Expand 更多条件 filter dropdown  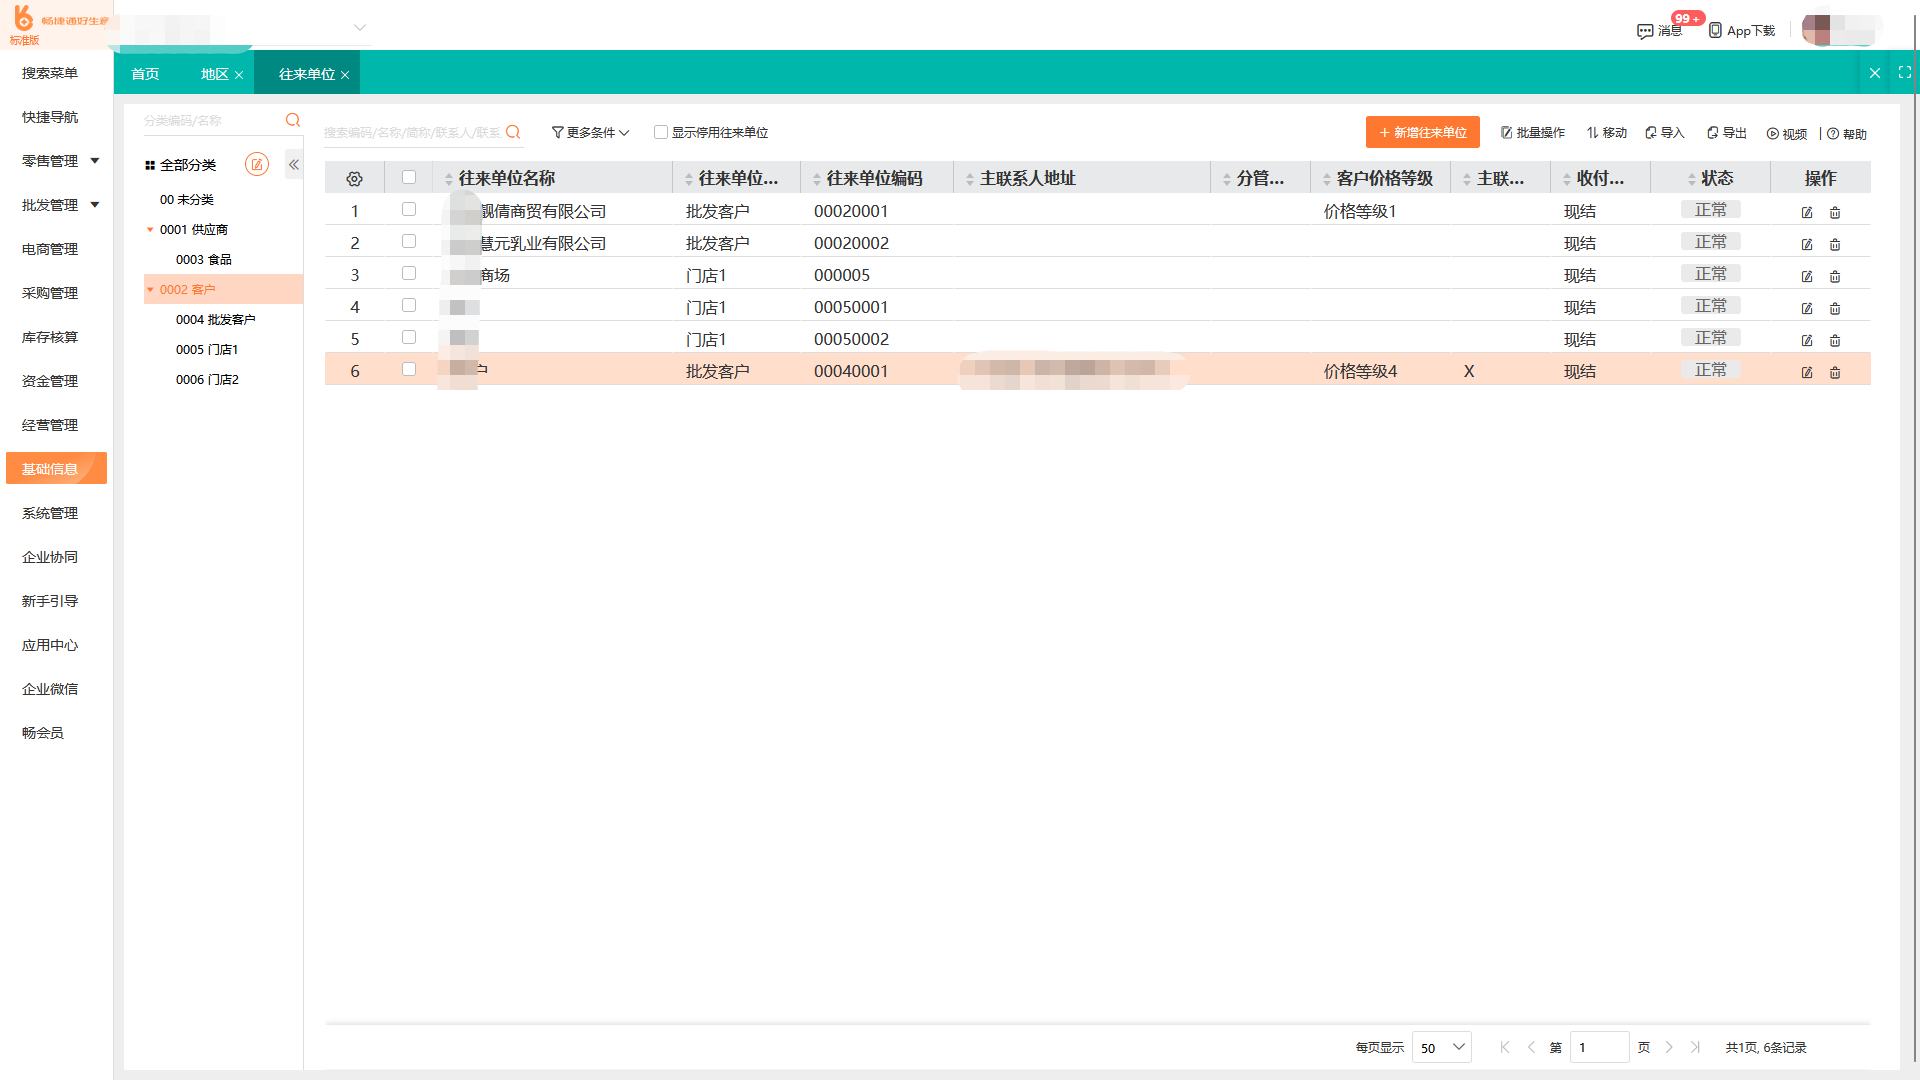click(x=592, y=132)
